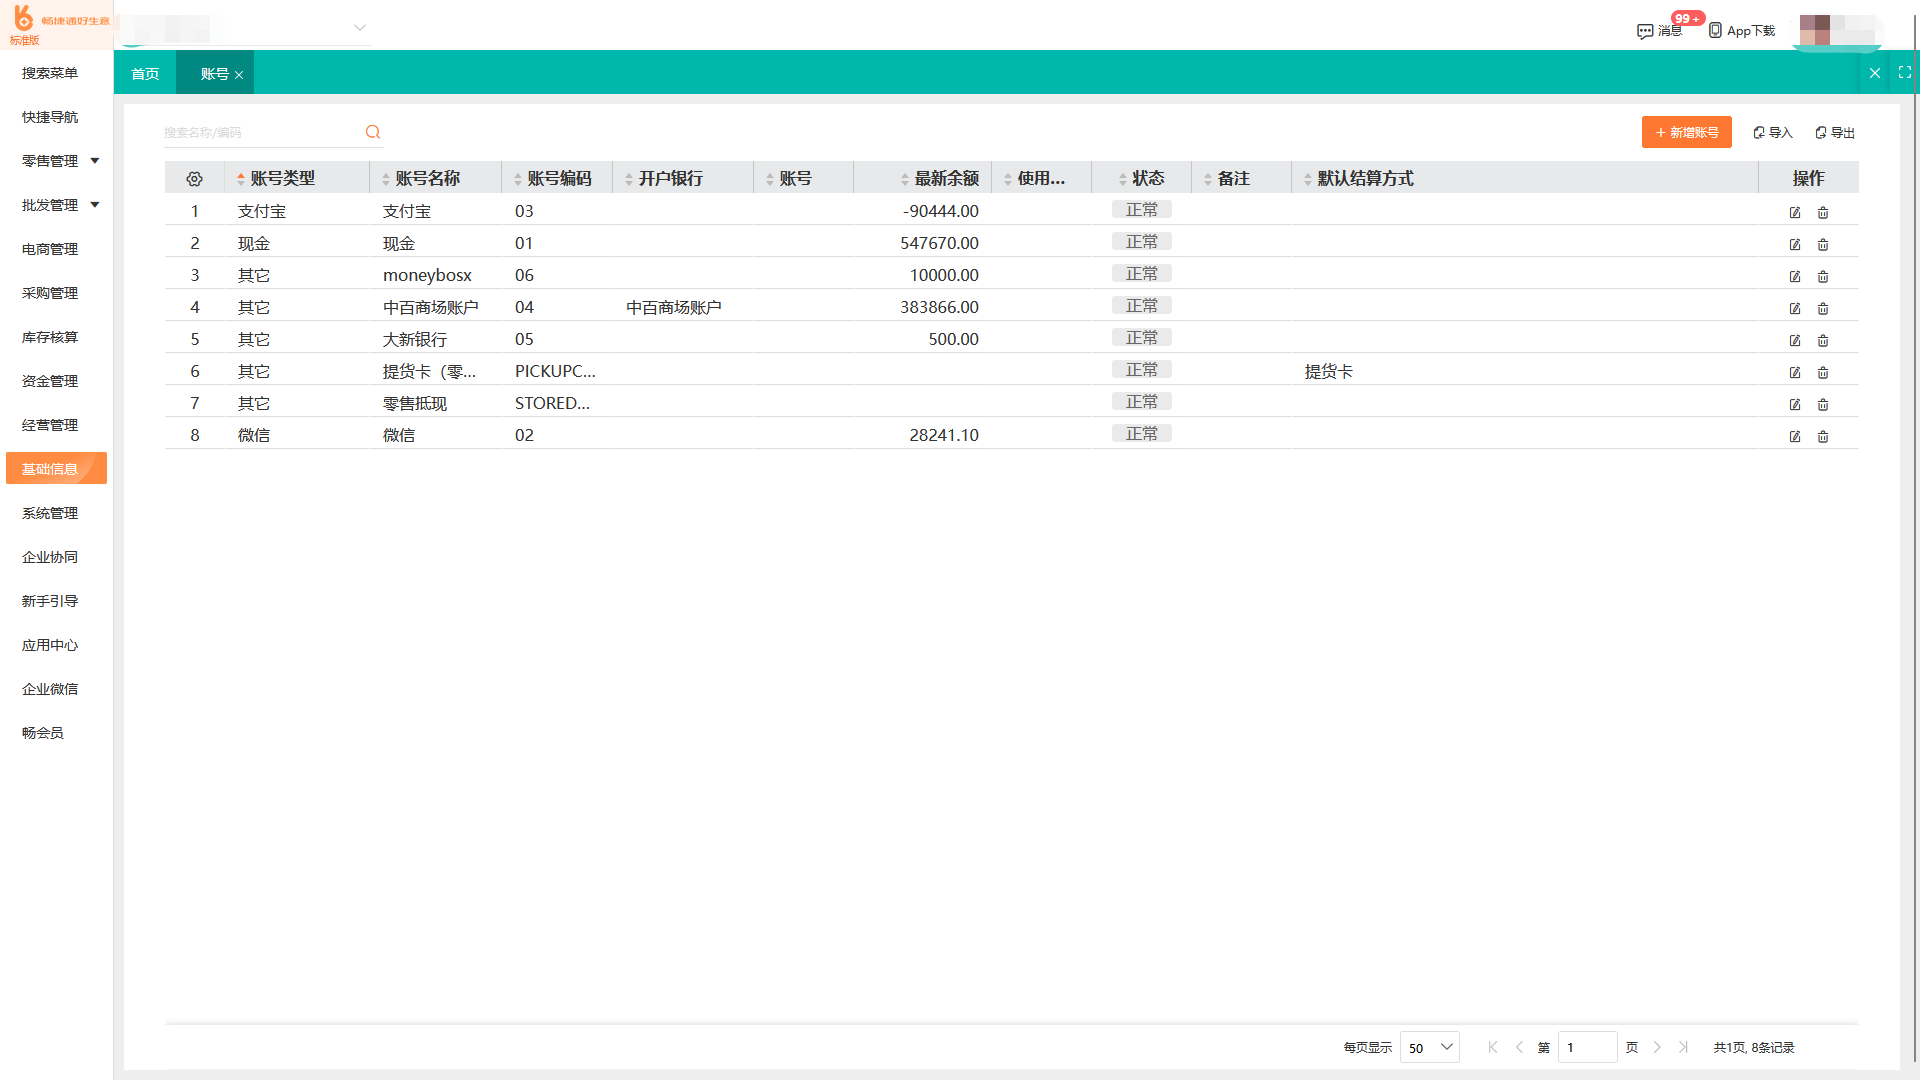Click the 导入 import icon button
Screen dimensions: 1920x1080
(1774, 132)
